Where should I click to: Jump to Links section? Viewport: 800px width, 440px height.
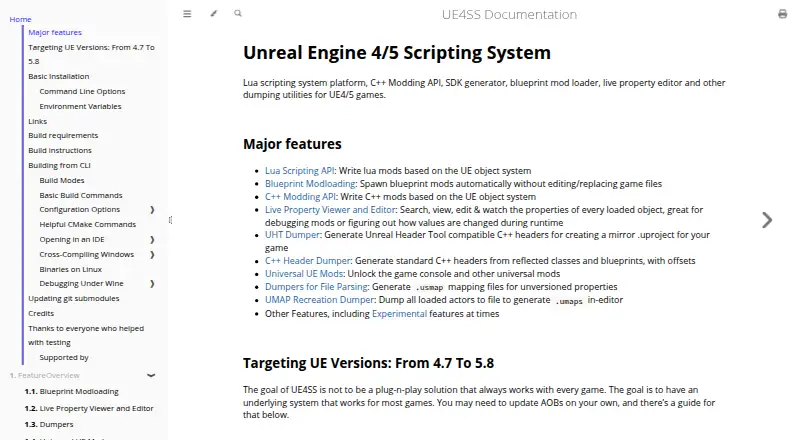click(x=38, y=121)
